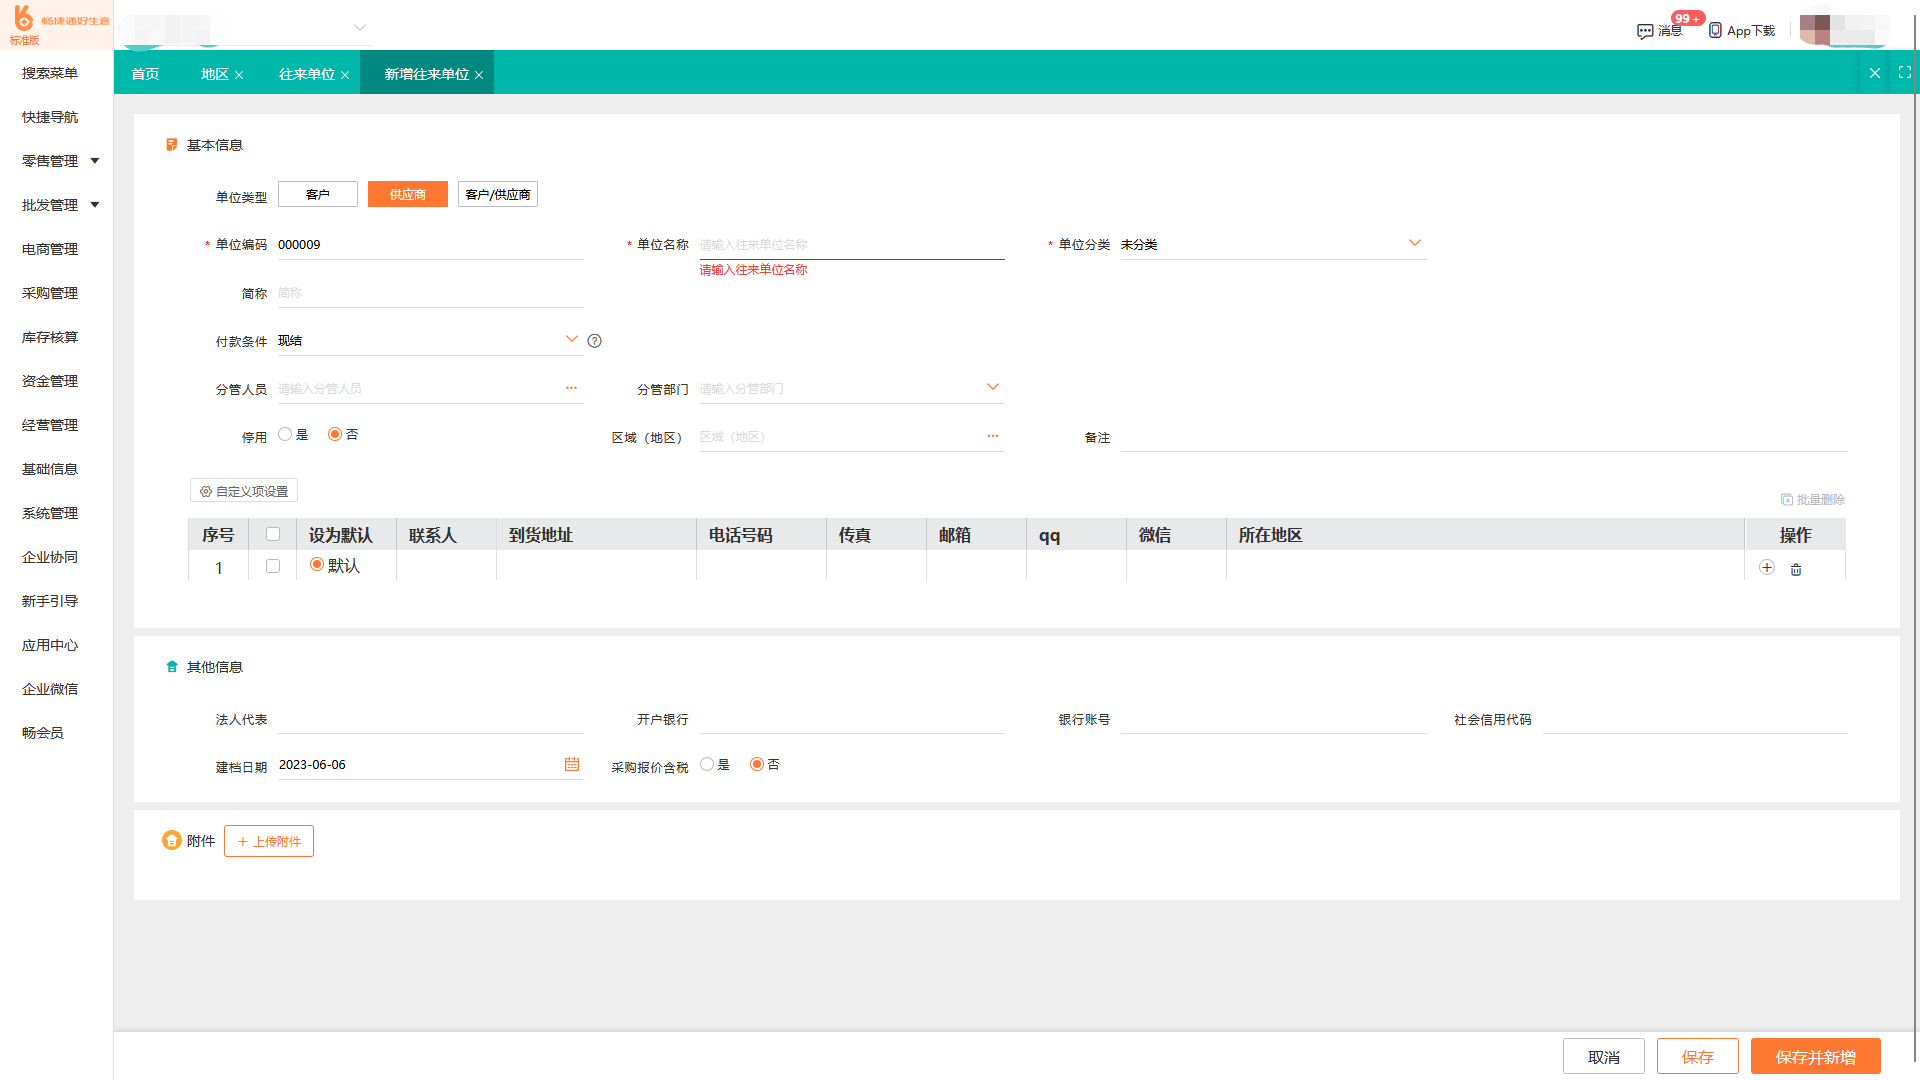Viewport: 1920px width, 1080px height.
Task: Click the 供应商 unit type icon
Action: [407, 195]
